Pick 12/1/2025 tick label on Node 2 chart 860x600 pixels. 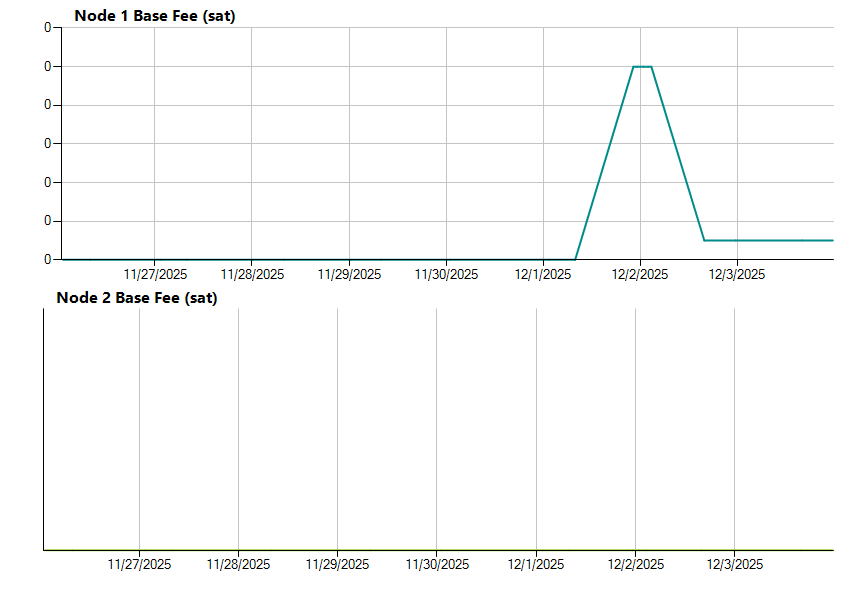(536, 564)
